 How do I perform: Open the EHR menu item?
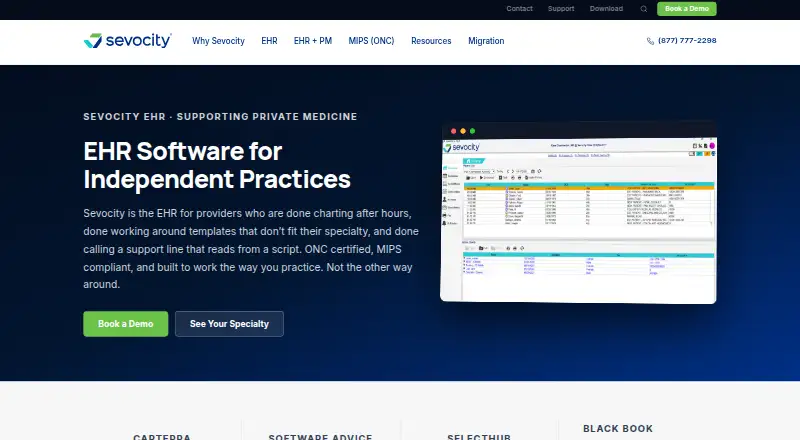269,41
